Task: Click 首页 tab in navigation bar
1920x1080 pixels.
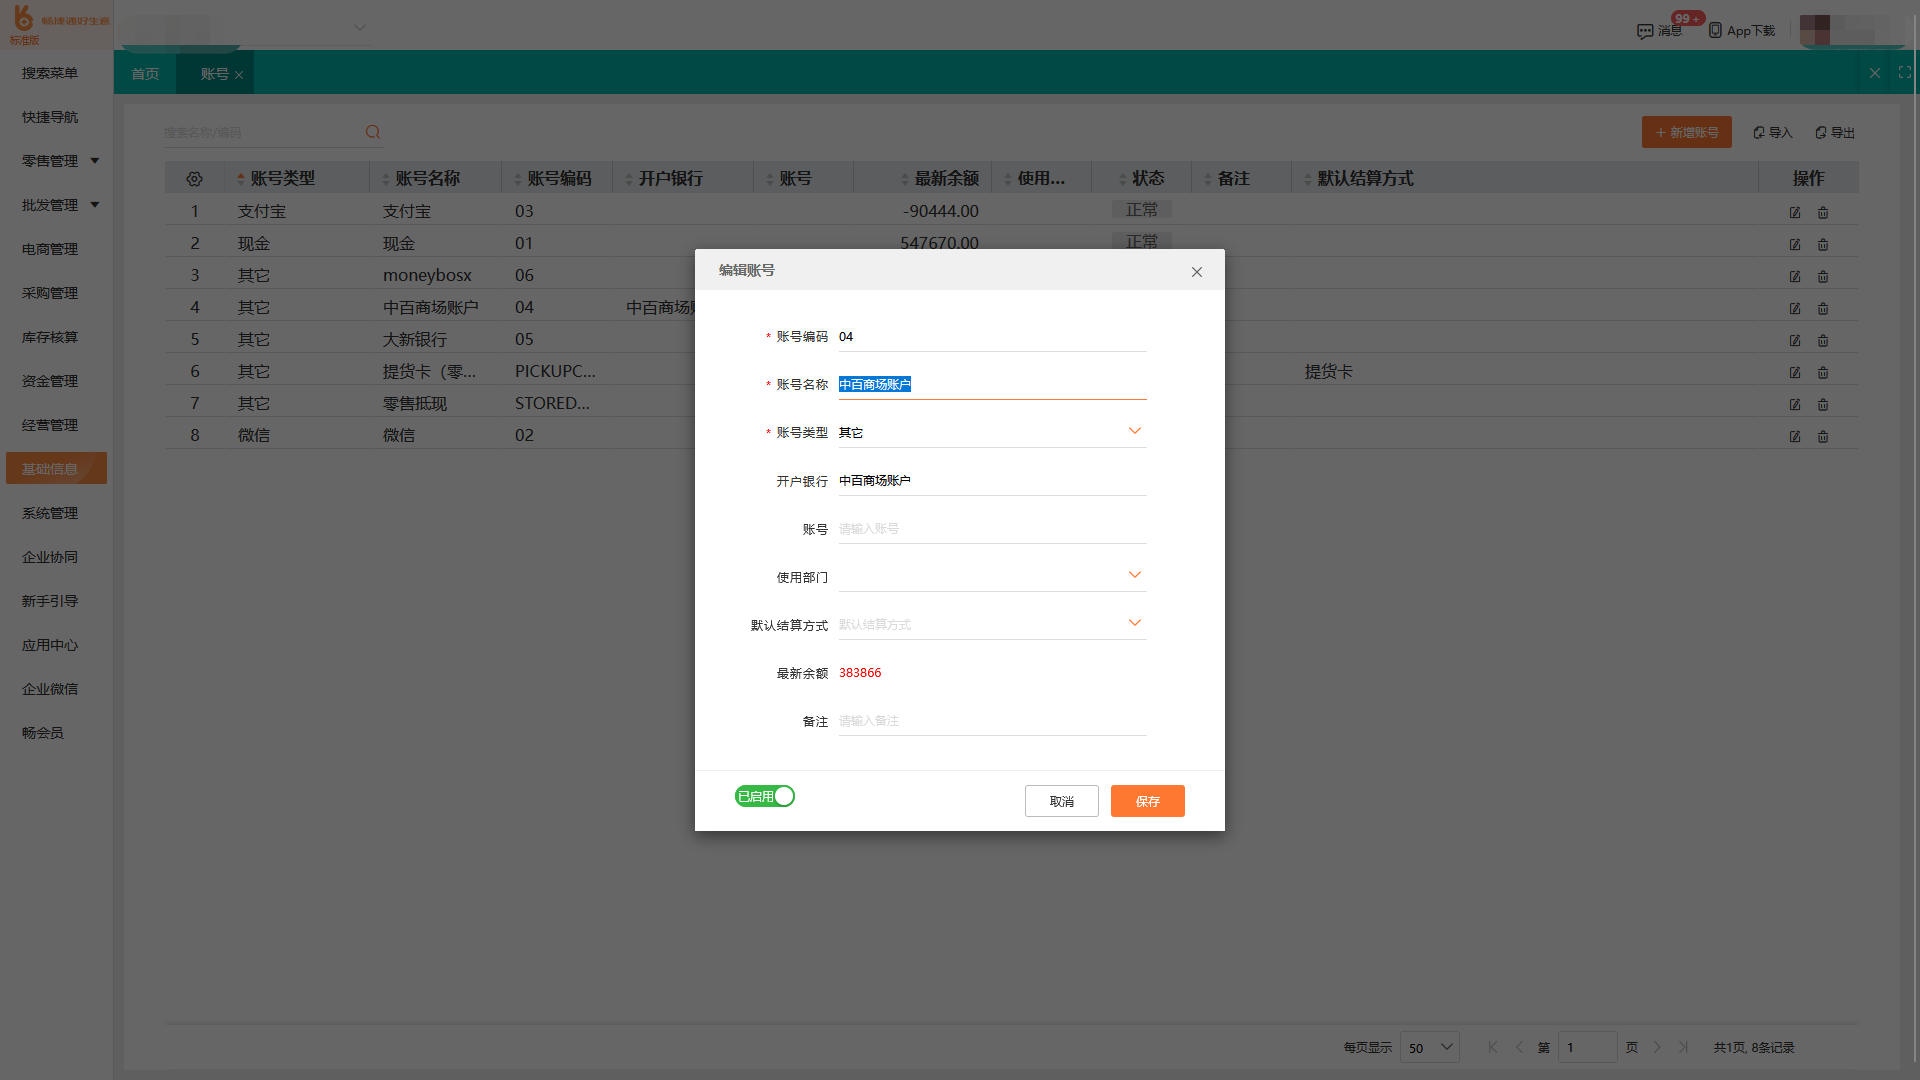Action: pos(145,74)
